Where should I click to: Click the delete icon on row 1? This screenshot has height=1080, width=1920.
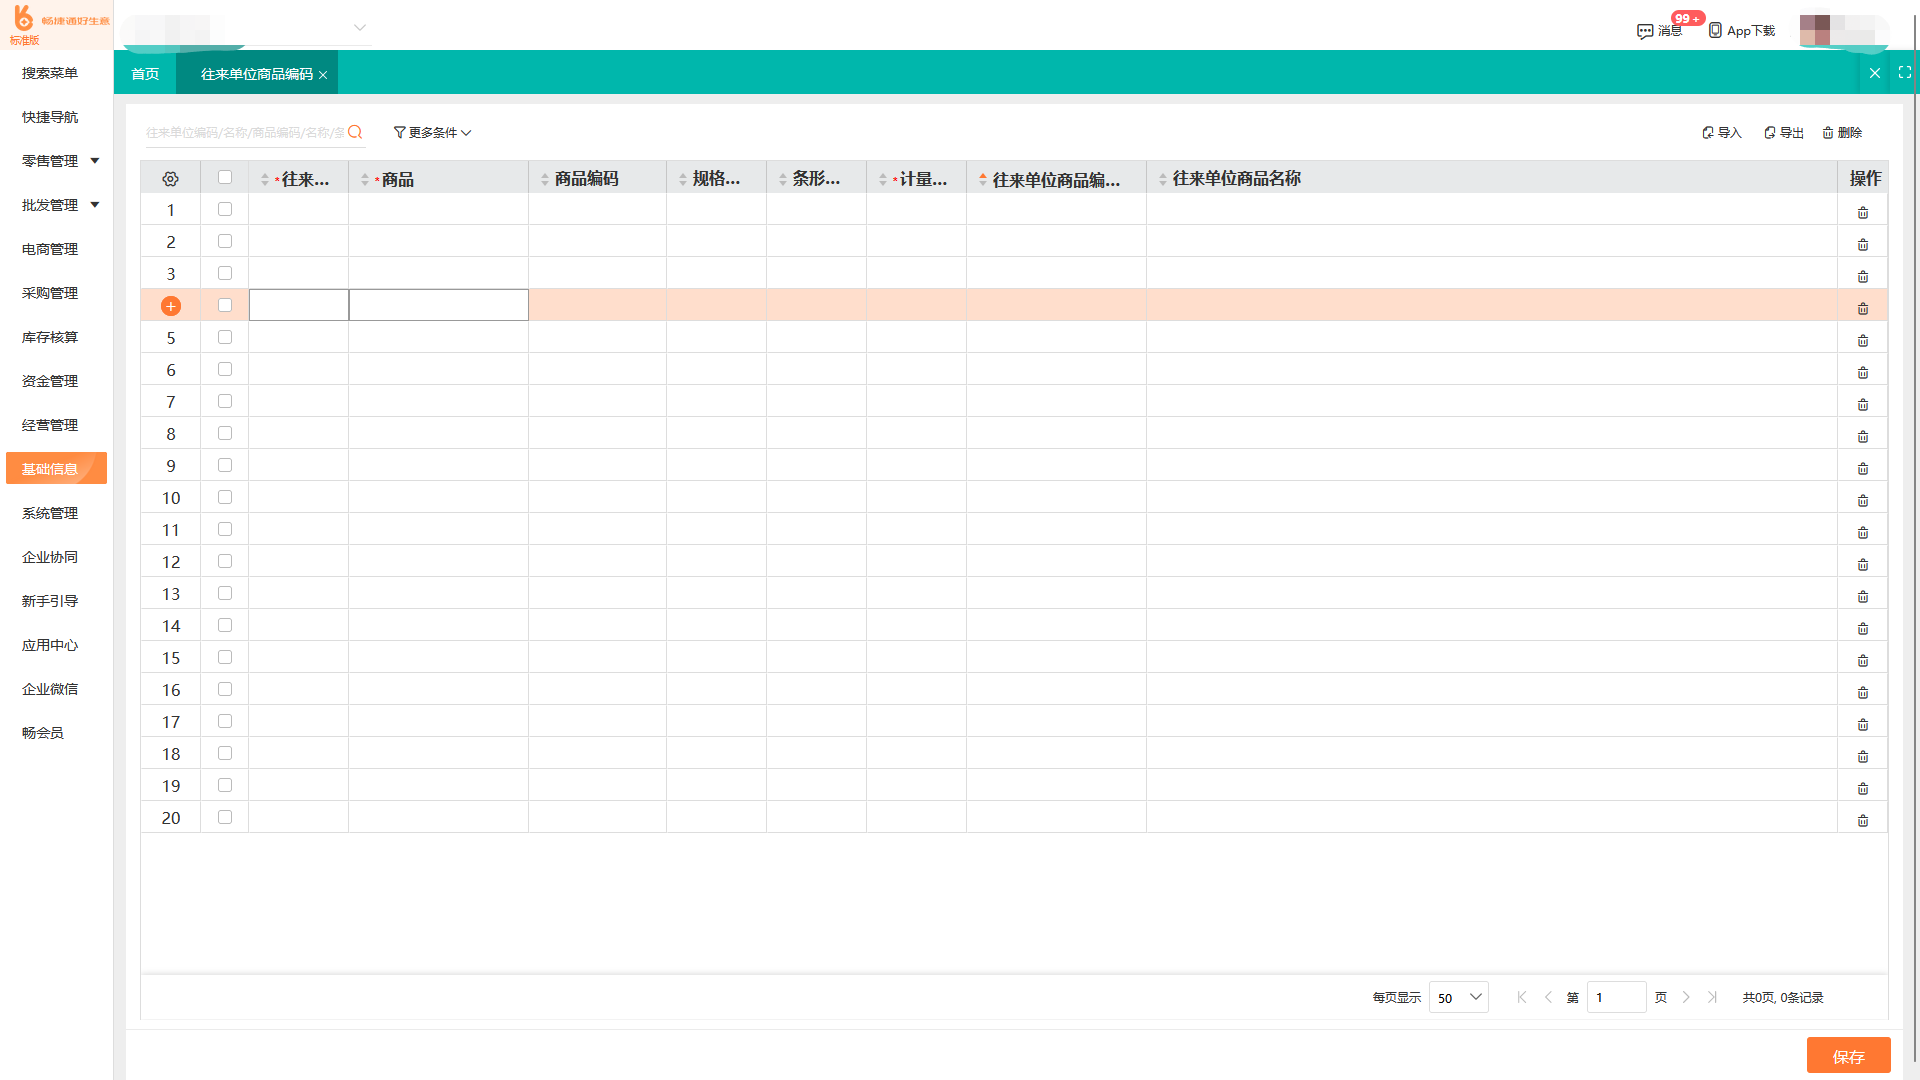click(1865, 212)
